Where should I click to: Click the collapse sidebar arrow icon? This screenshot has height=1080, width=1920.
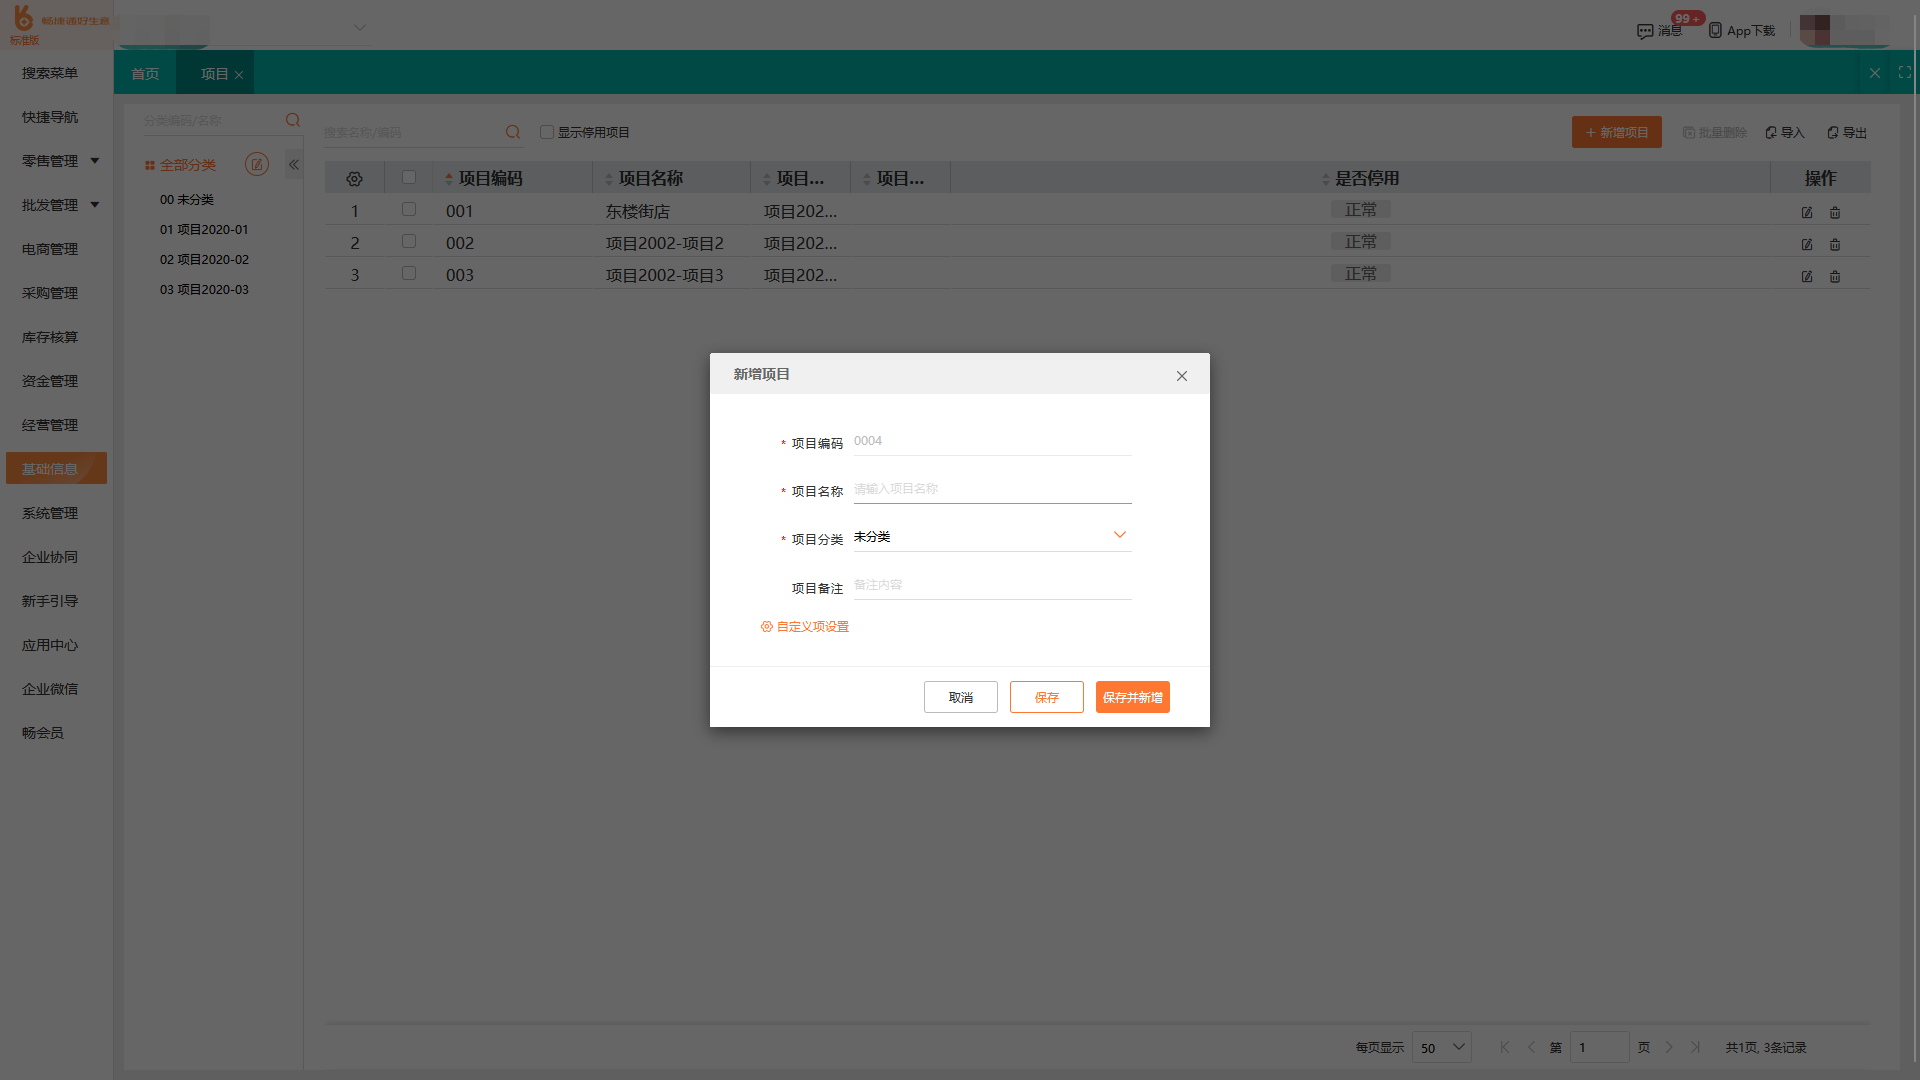point(294,164)
